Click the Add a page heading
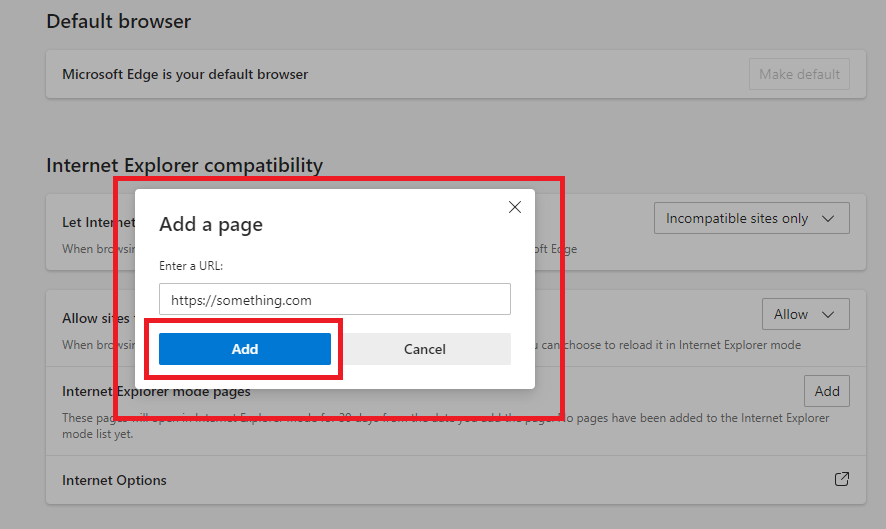Viewport: 886px width, 529px height. pos(211,224)
